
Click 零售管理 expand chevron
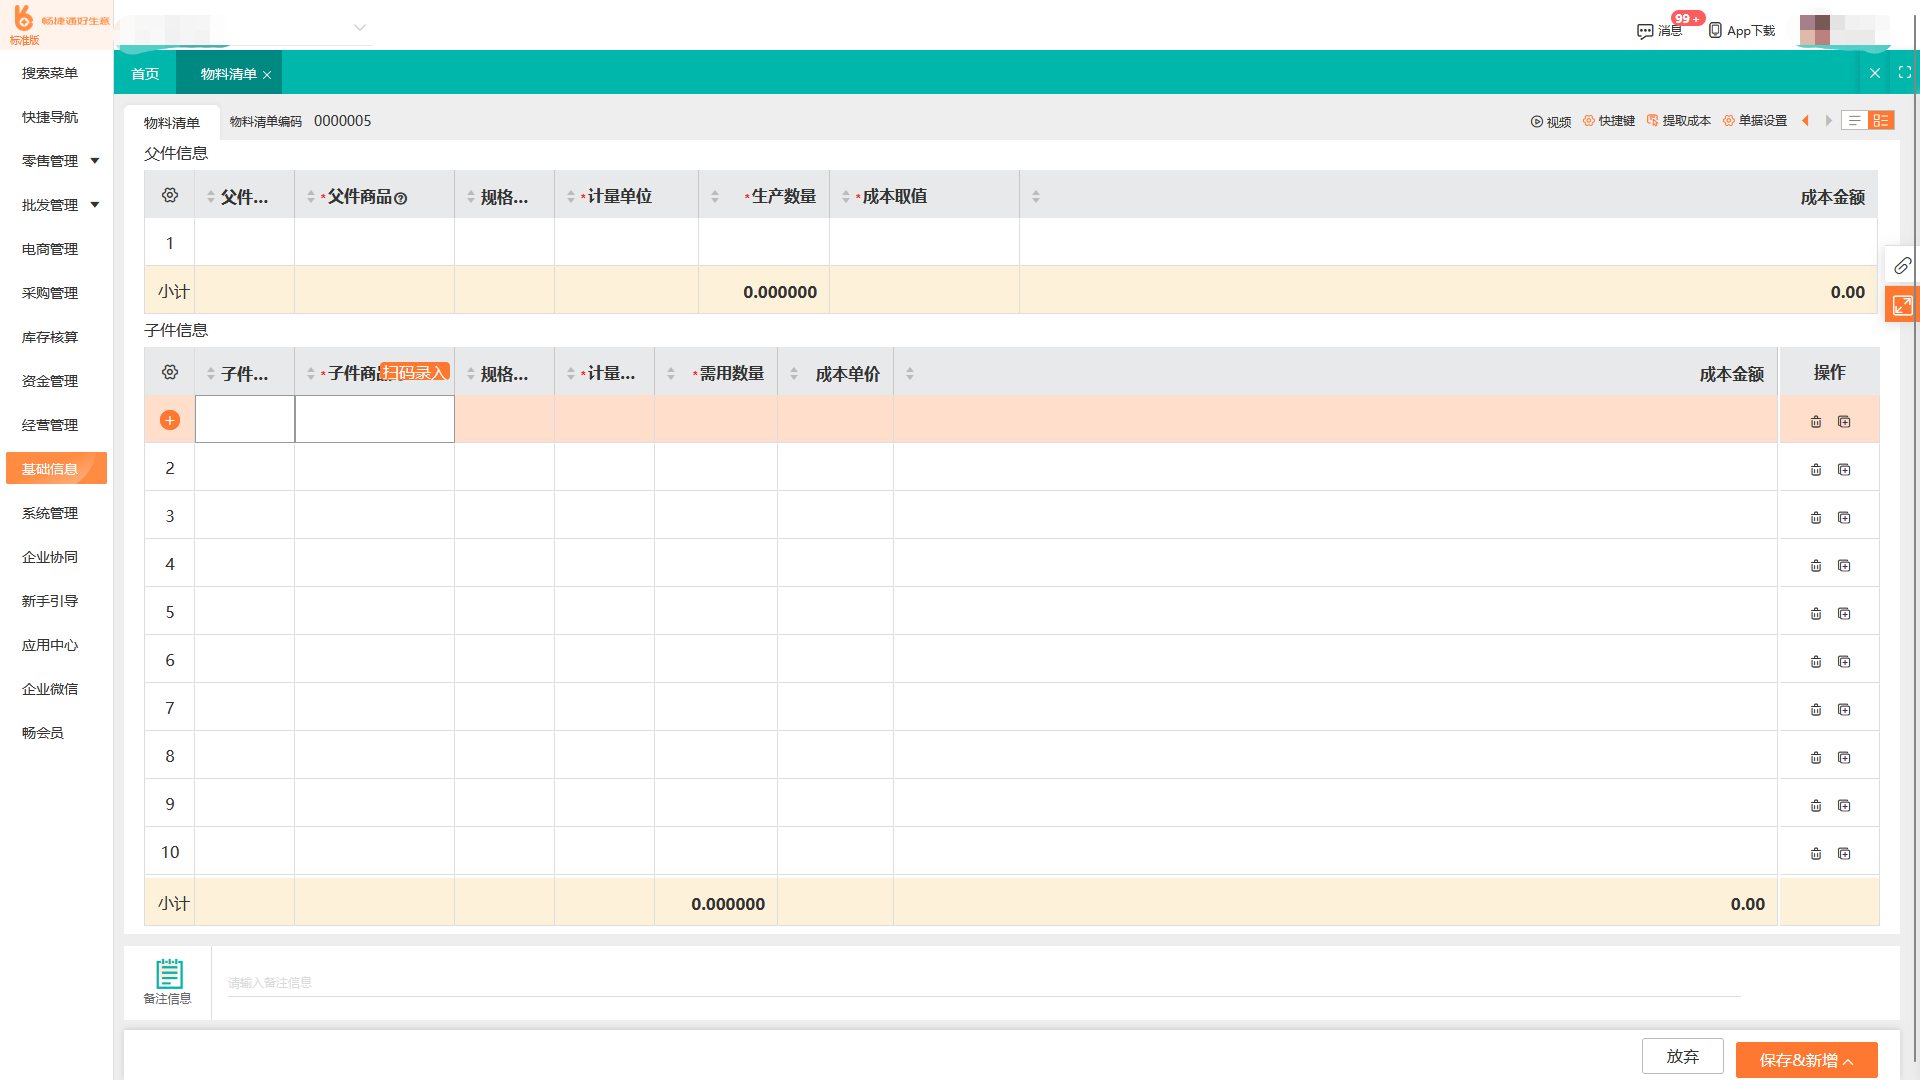click(99, 161)
